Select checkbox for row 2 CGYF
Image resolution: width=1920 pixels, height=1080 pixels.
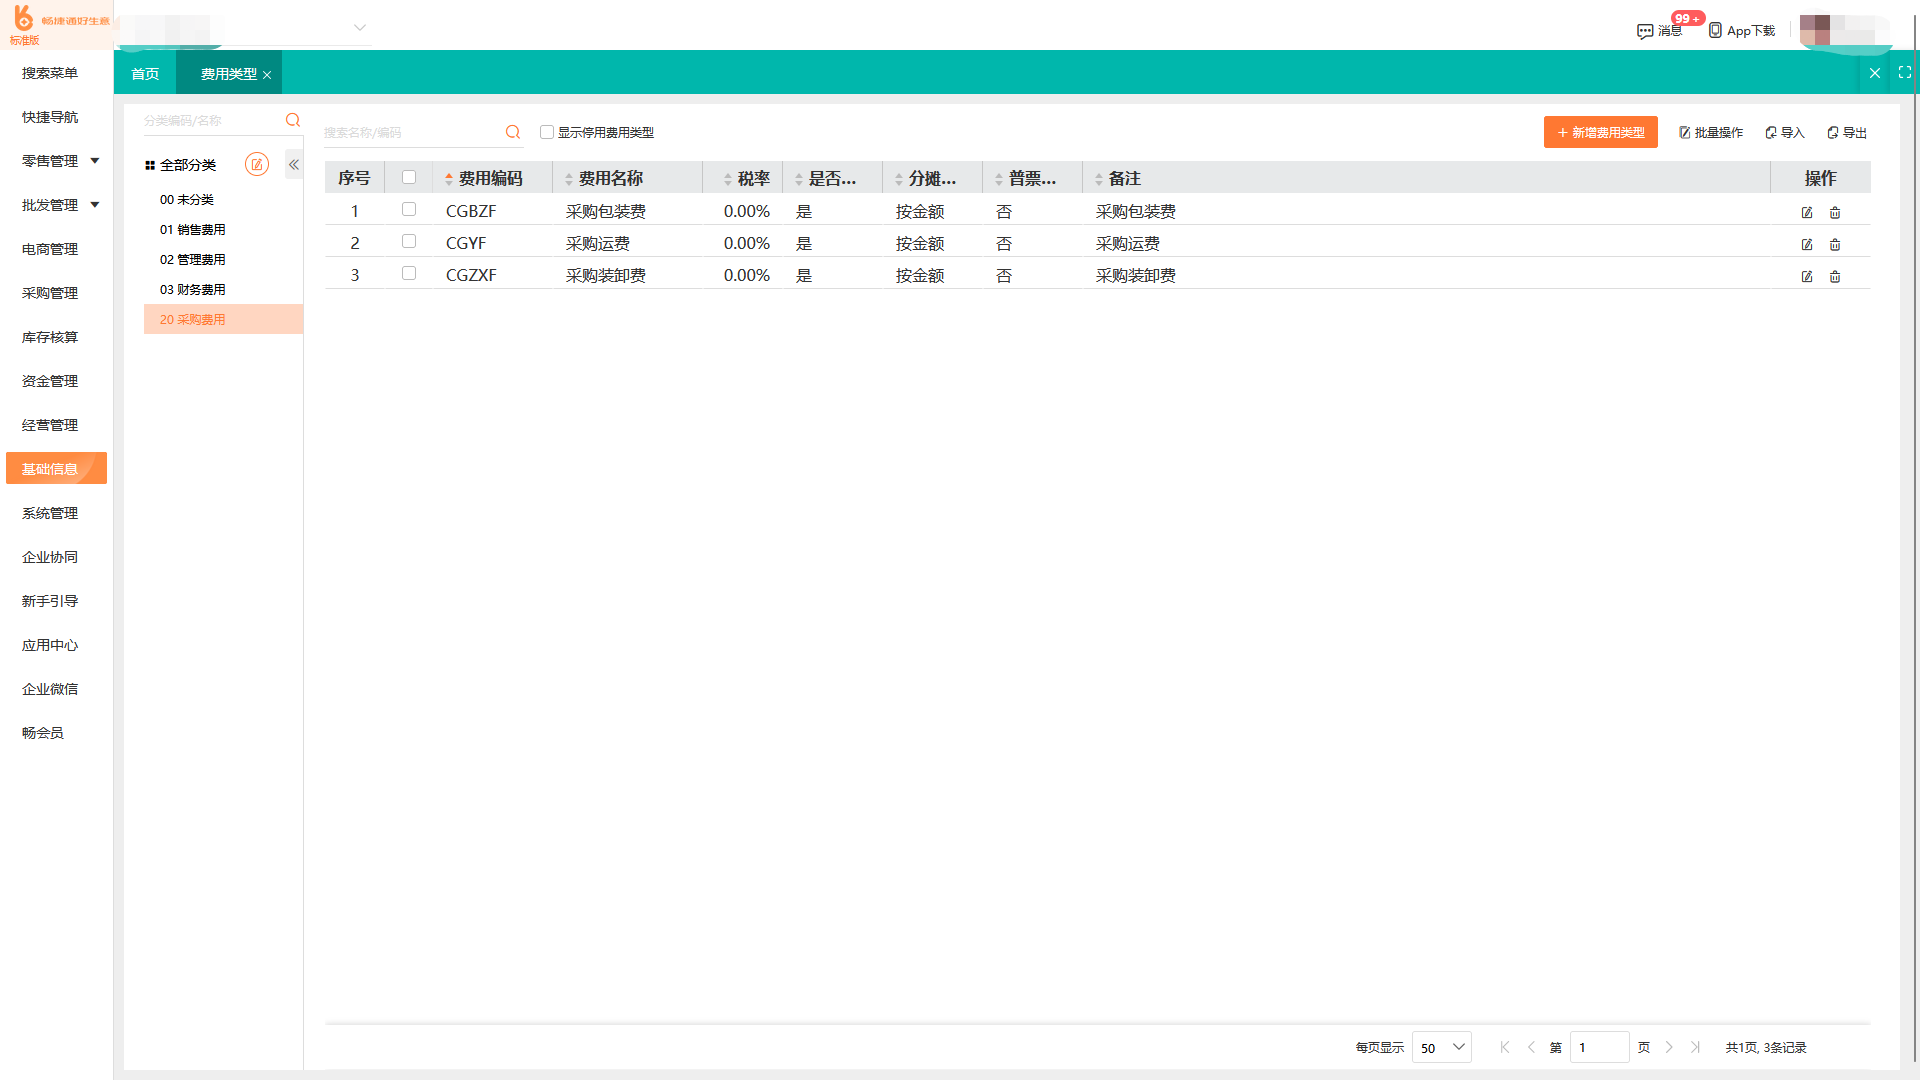(407, 241)
